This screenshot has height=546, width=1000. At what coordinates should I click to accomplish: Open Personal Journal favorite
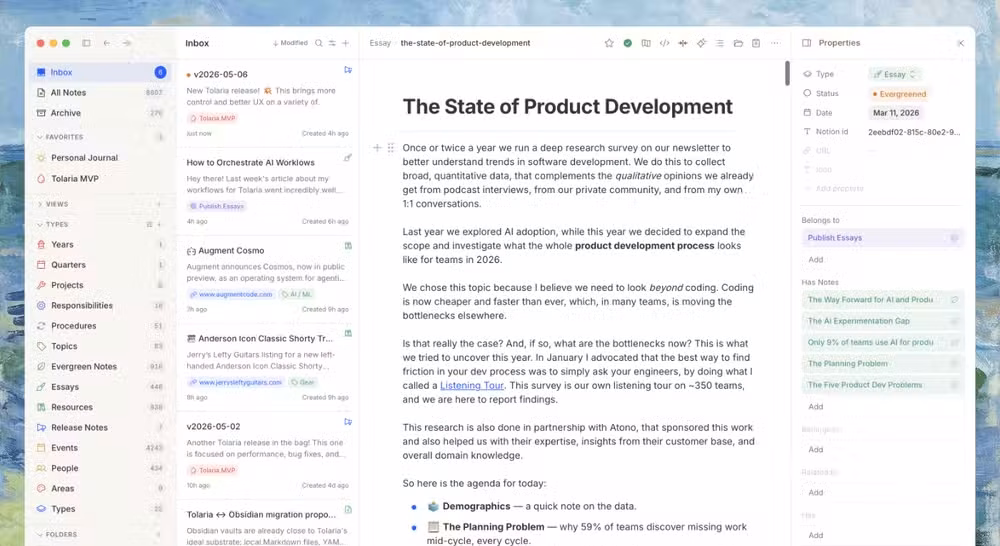click(99, 158)
